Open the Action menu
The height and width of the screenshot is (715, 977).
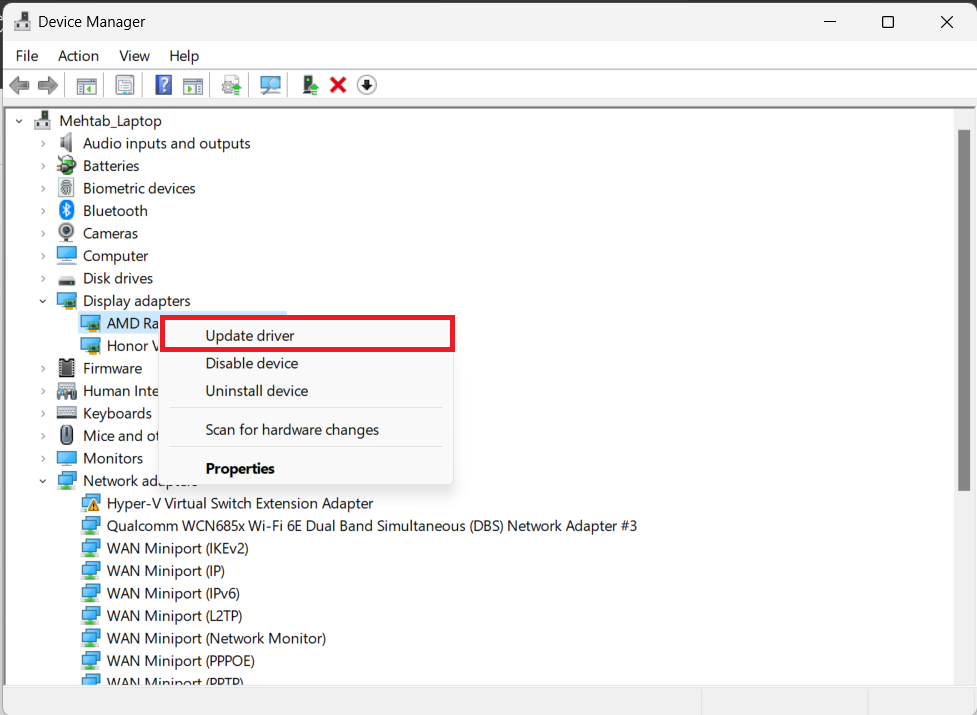click(x=78, y=56)
